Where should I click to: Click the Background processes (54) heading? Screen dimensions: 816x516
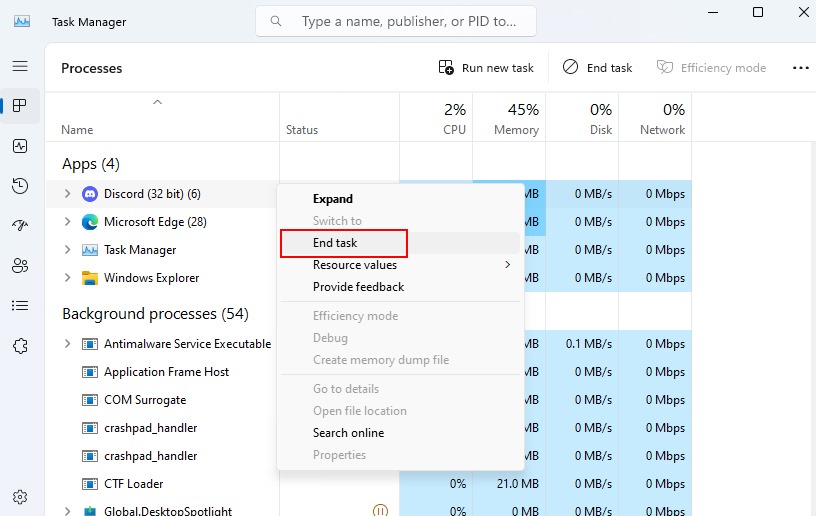coord(155,314)
